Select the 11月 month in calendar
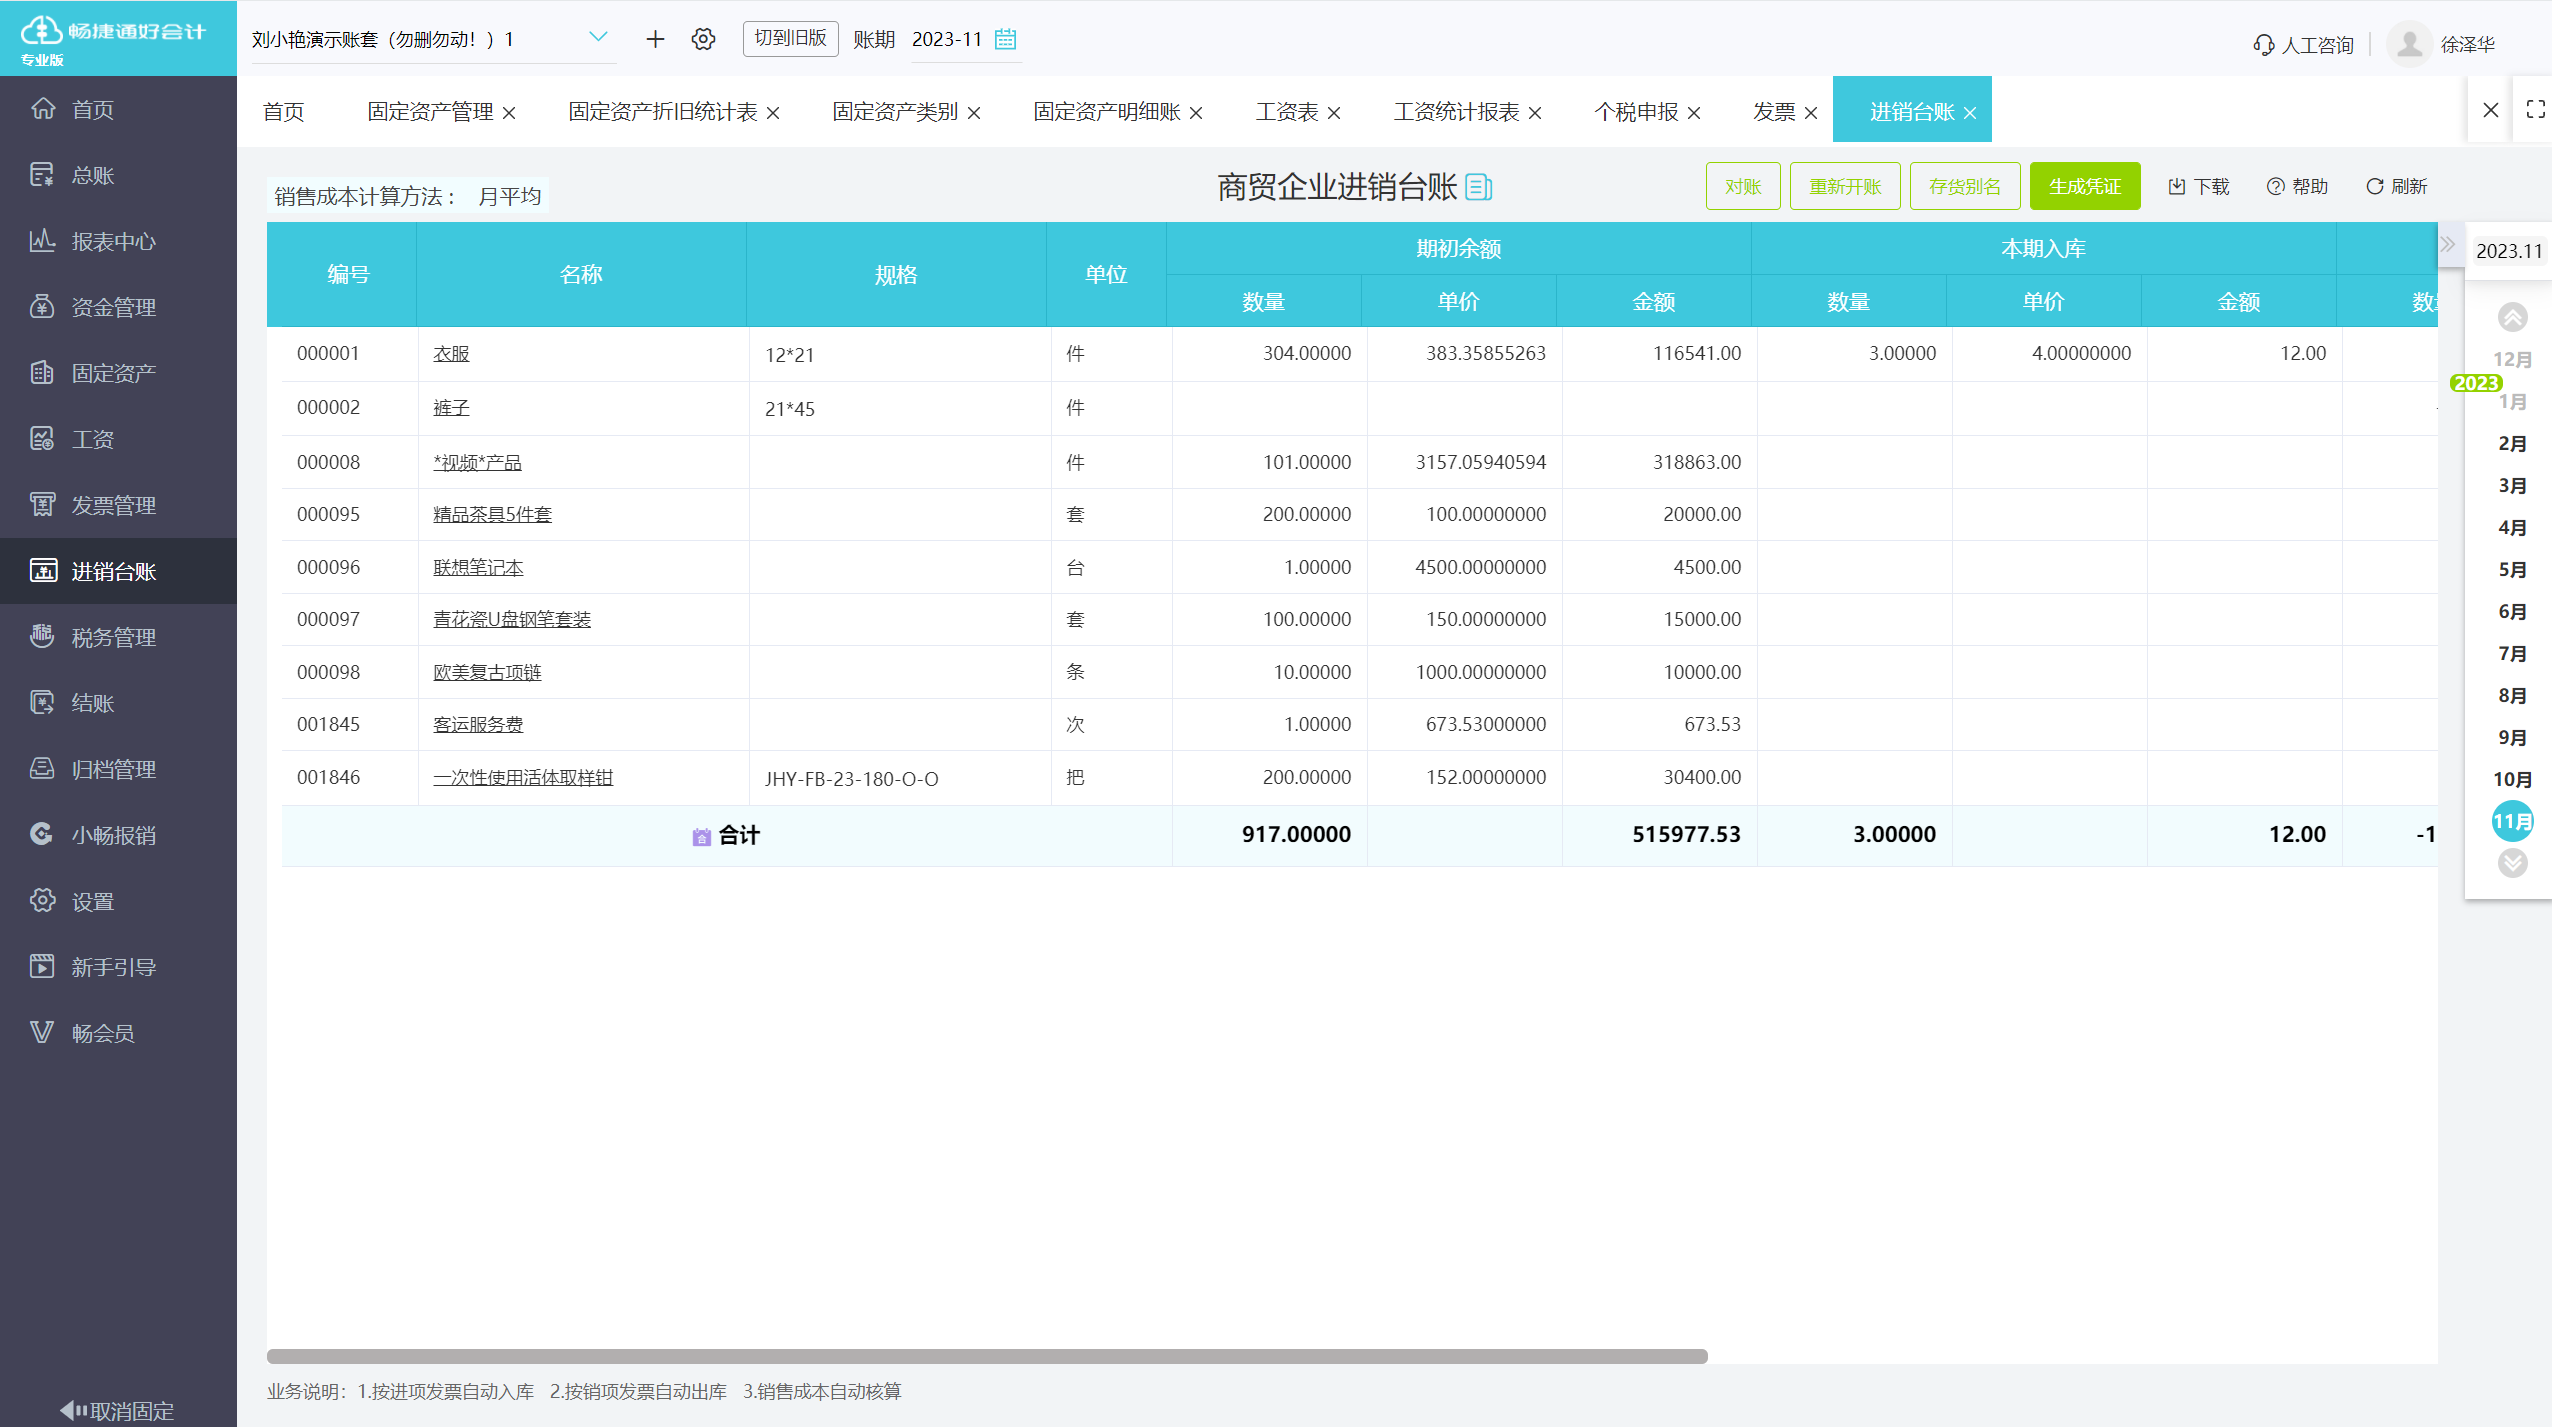The width and height of the screenshot is (2552, 1427). tap(2515, 824)
